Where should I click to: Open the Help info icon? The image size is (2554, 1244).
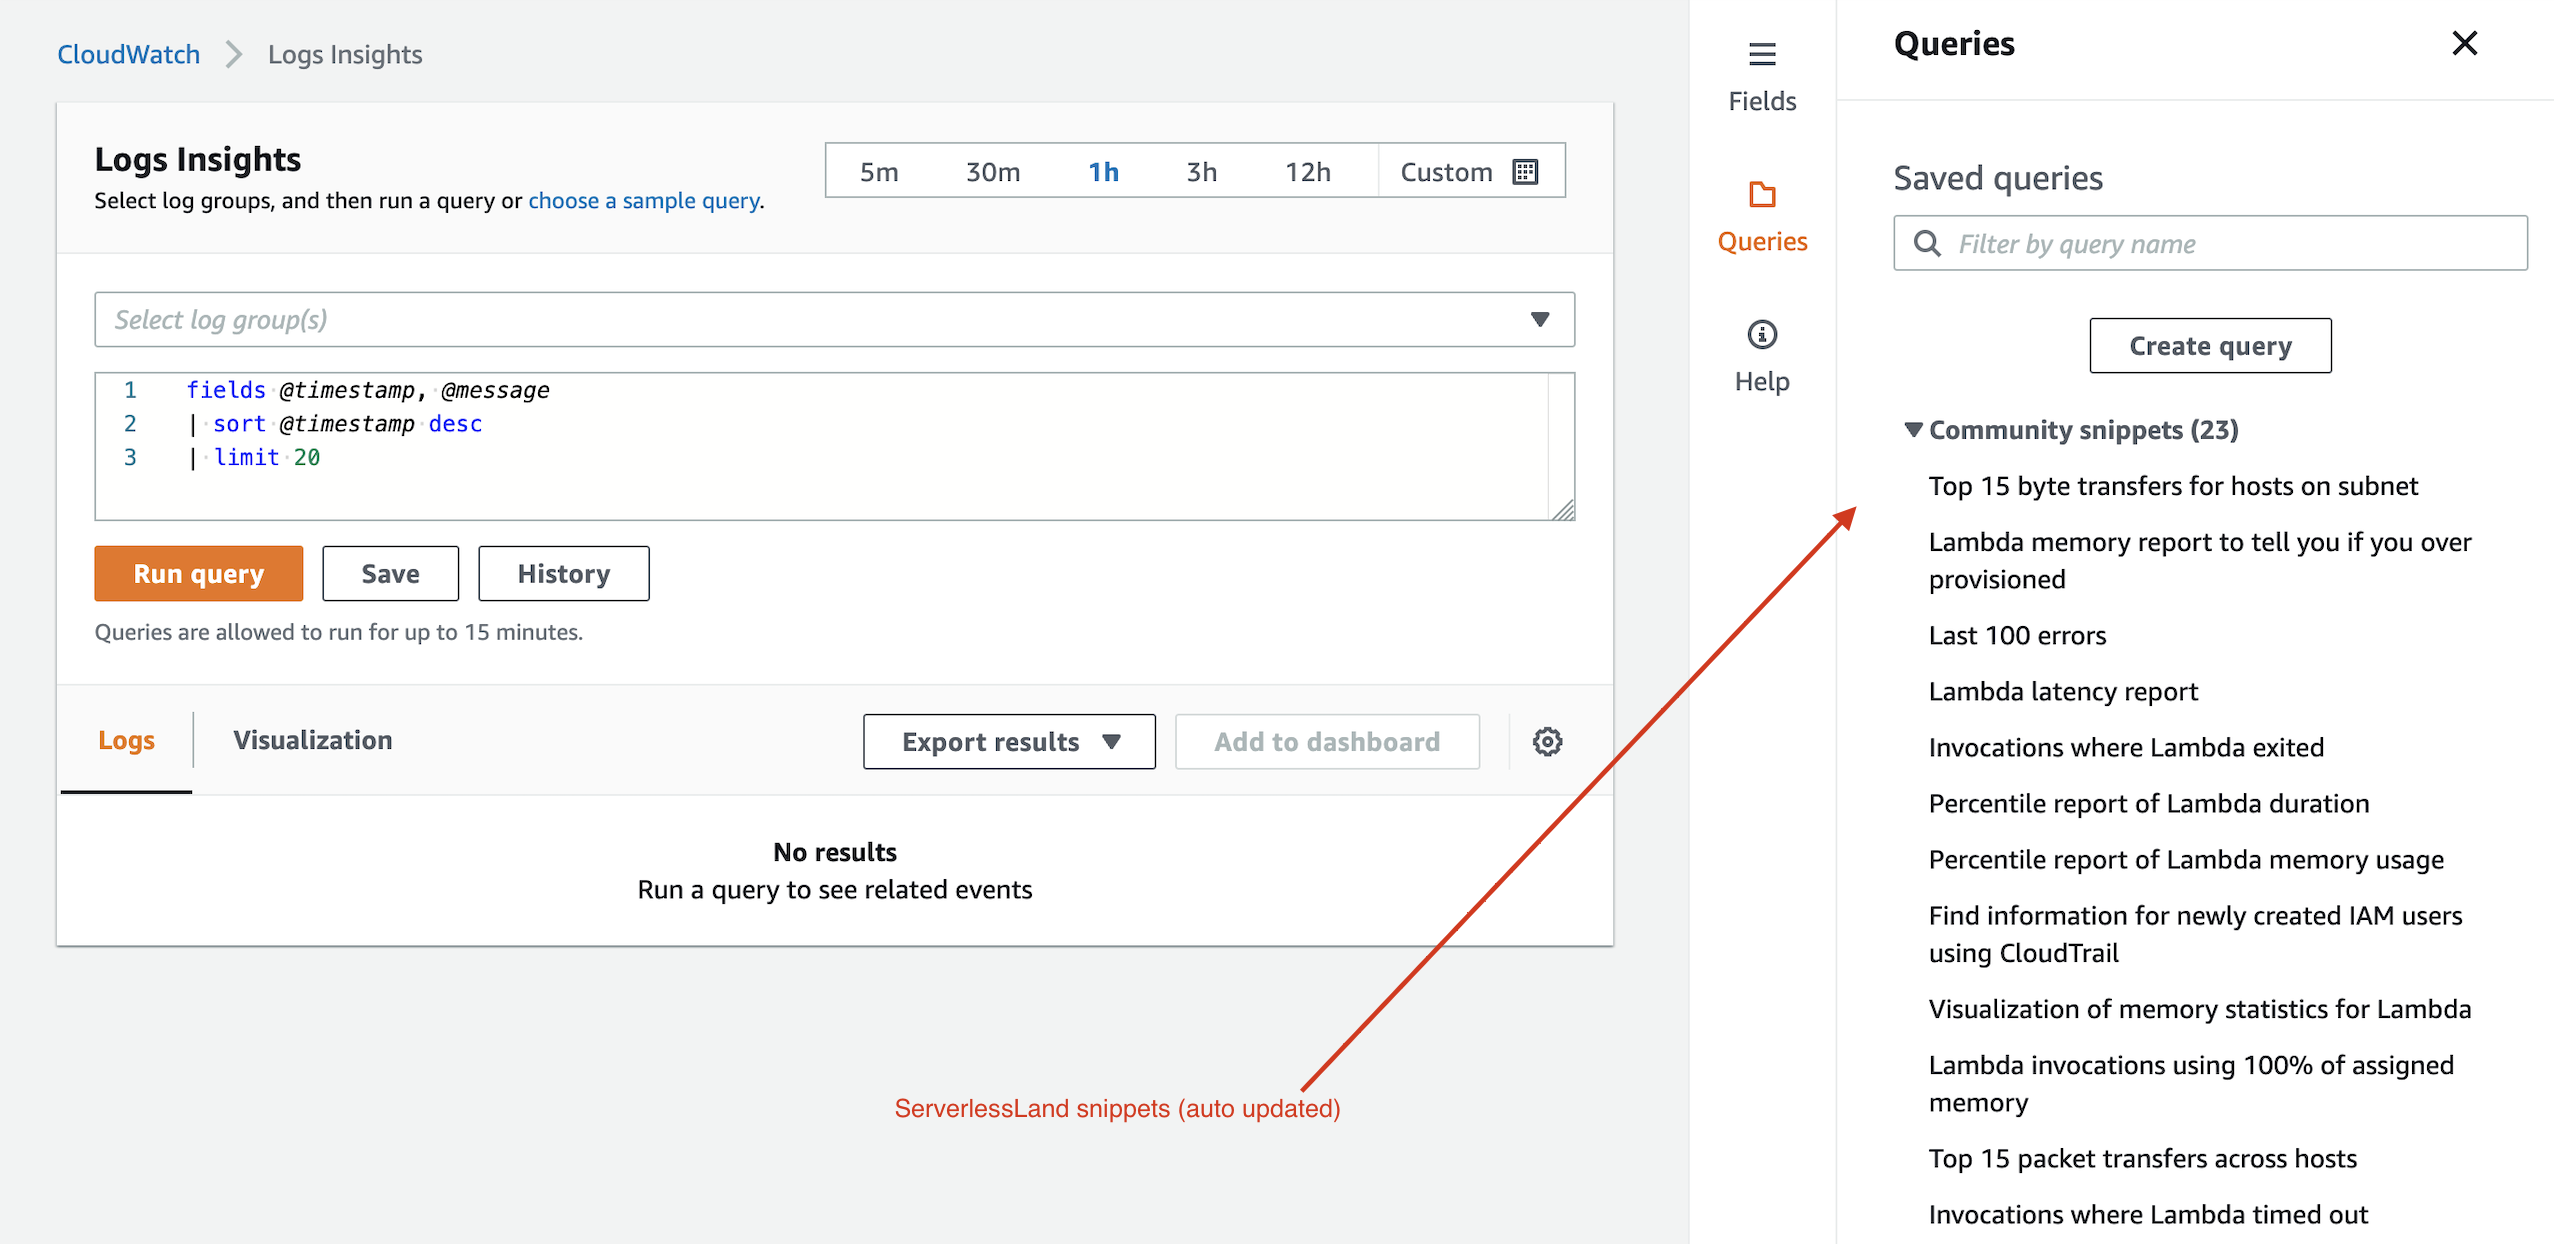[x=1762, y=334]
